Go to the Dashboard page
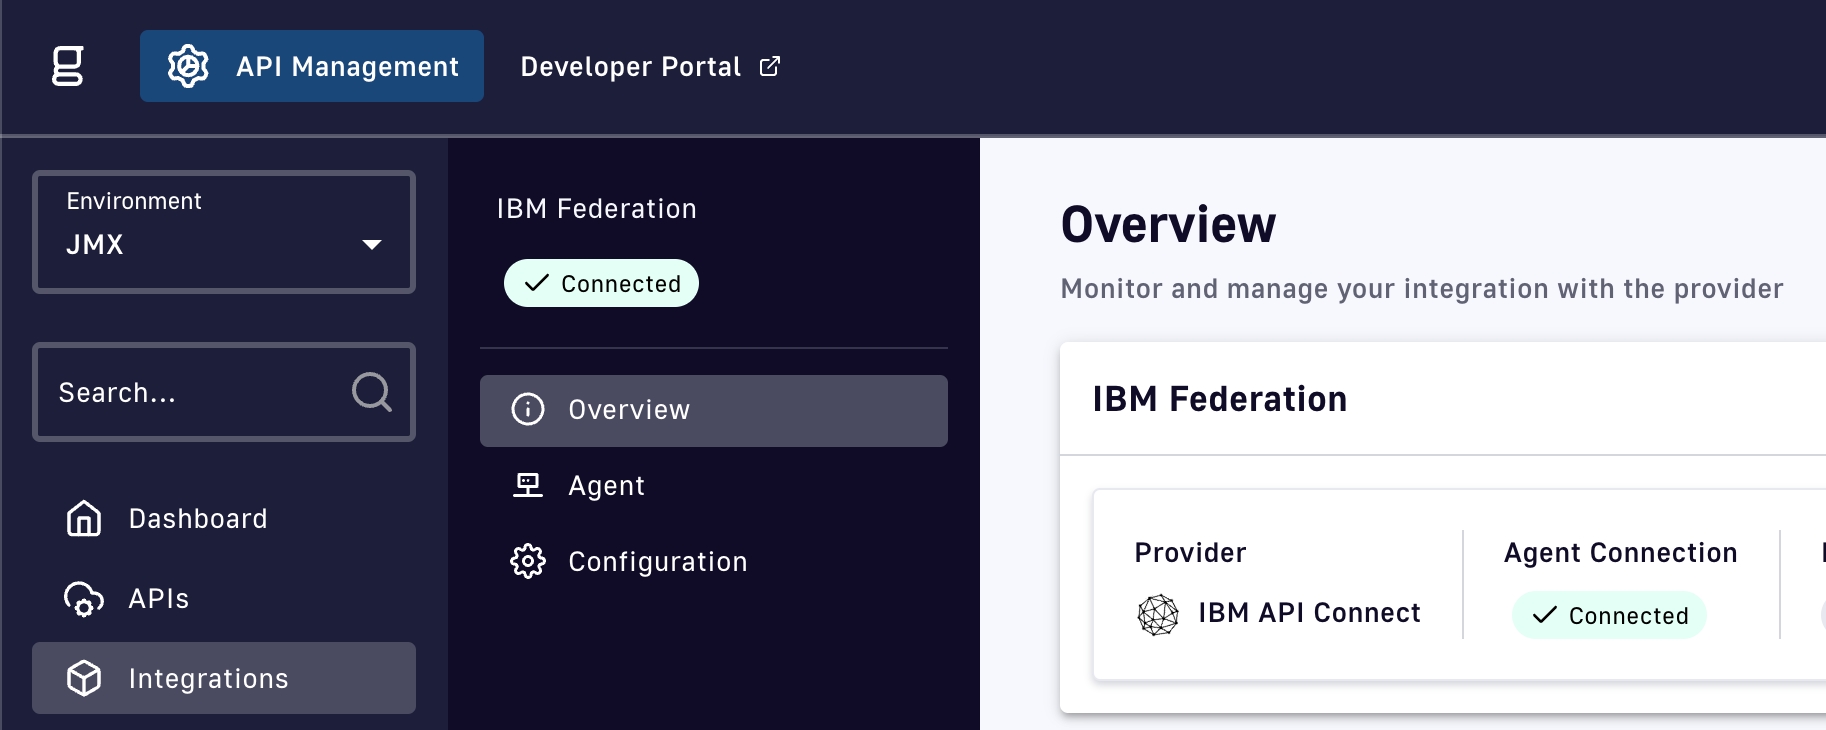Screen dimensions: 1826x730 pyautogui.click(x=198, y=519)
